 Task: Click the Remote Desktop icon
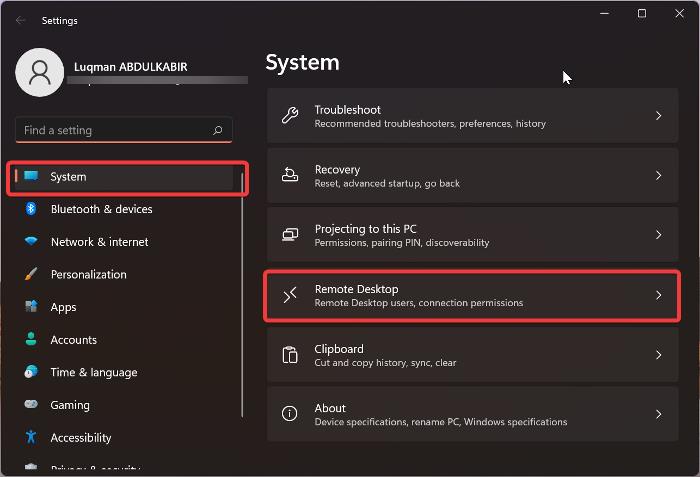[x=290, y=295]
